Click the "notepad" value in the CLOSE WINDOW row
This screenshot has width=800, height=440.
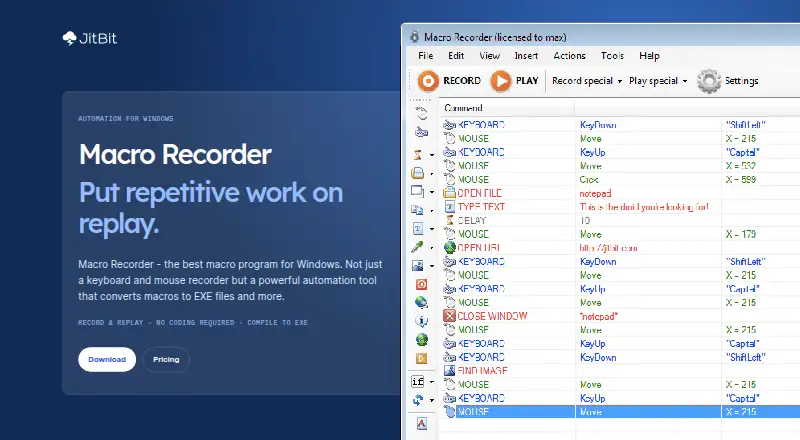(x=598, y=316)
